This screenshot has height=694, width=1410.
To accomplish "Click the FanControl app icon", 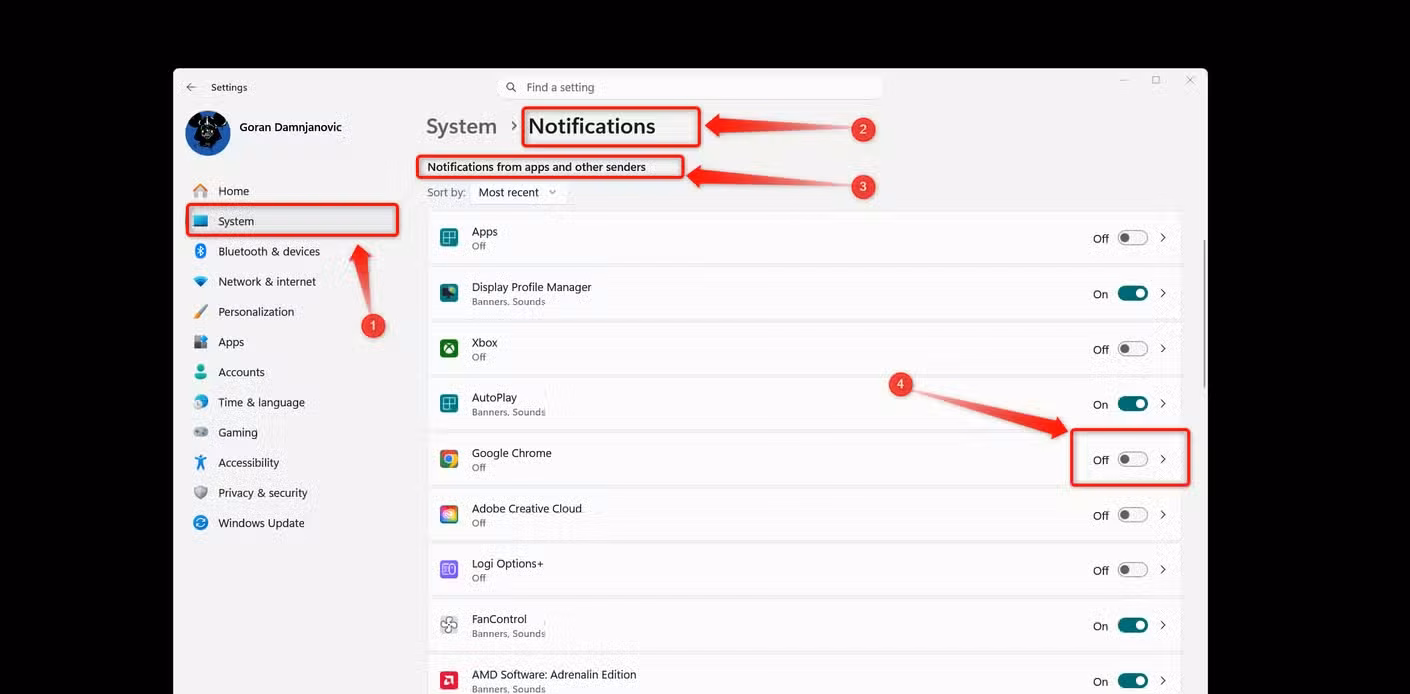I will click(449, 625).
